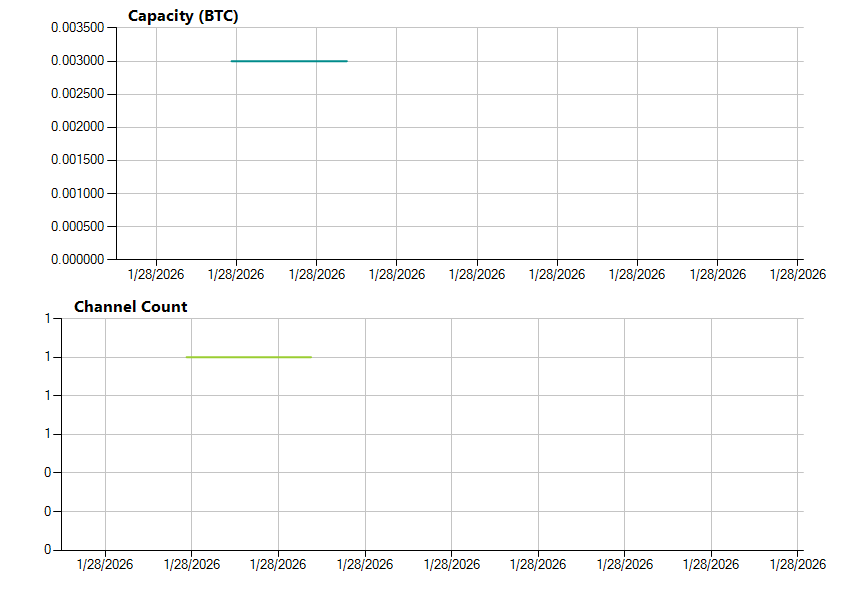Click the 0.000500 y-axis label
The height and width of the screenshot is (600, 860).
77,226
